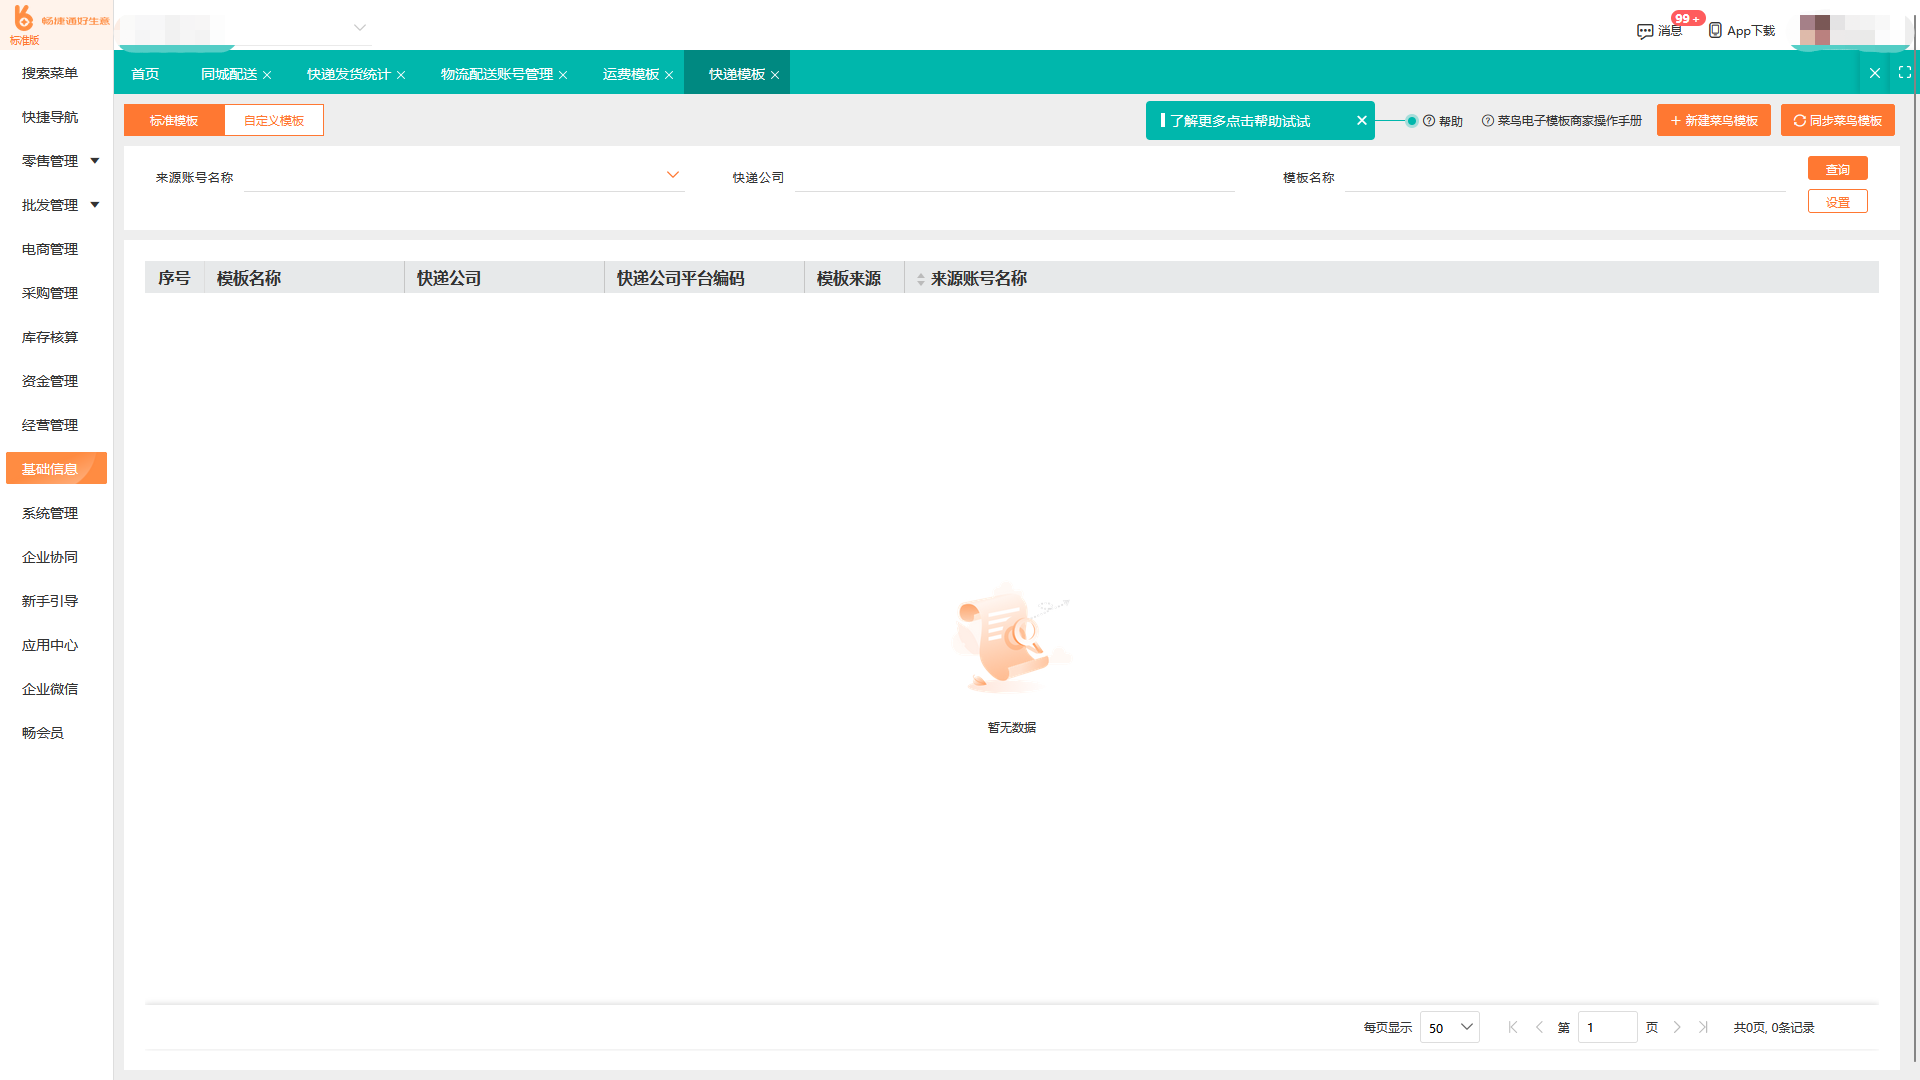
Task: Select the 标准模板 tab
Action: pos(173,120)
